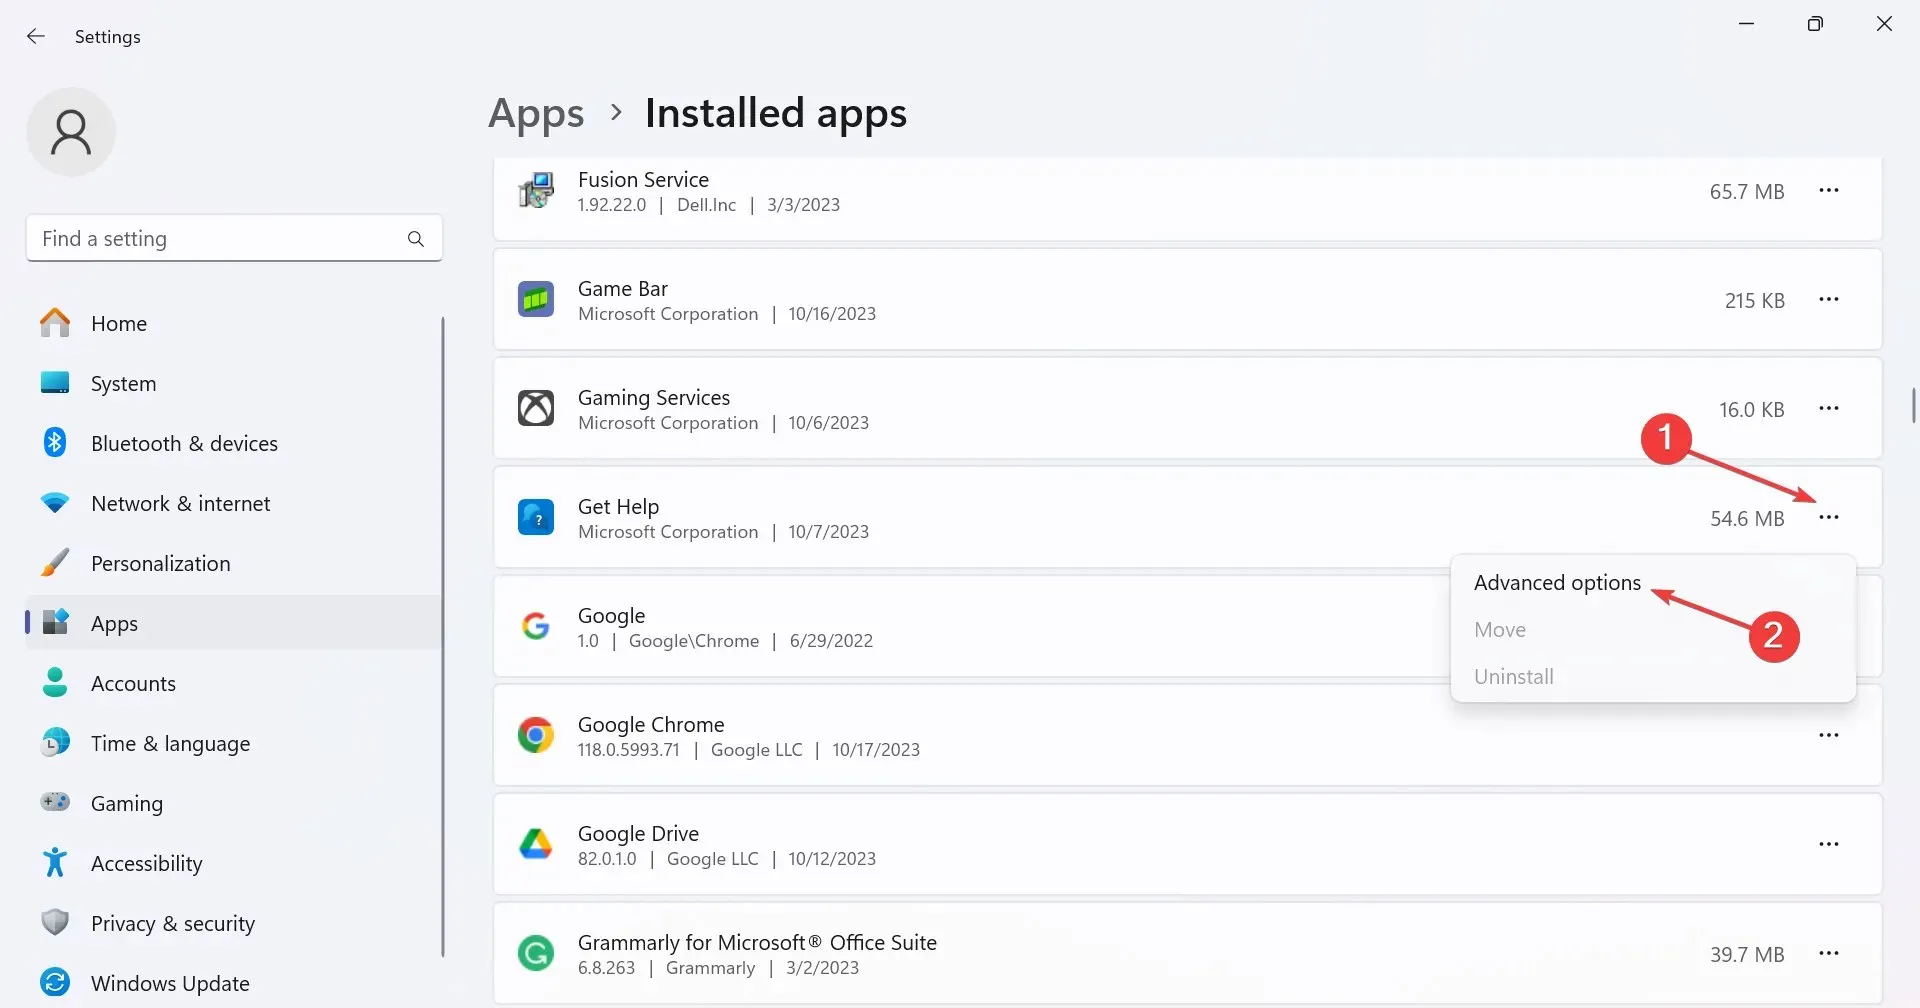Image resolution: width=1920 pixels, height=1008 pixels.
Task: Click the Network & internet wifi icon
Action: pyautogui.click(x=55, y=503)
